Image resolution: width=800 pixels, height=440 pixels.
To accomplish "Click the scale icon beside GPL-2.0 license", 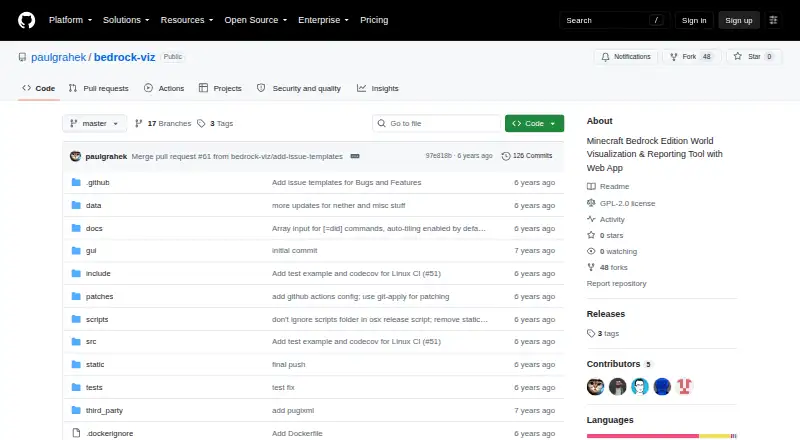I will 591,203.
